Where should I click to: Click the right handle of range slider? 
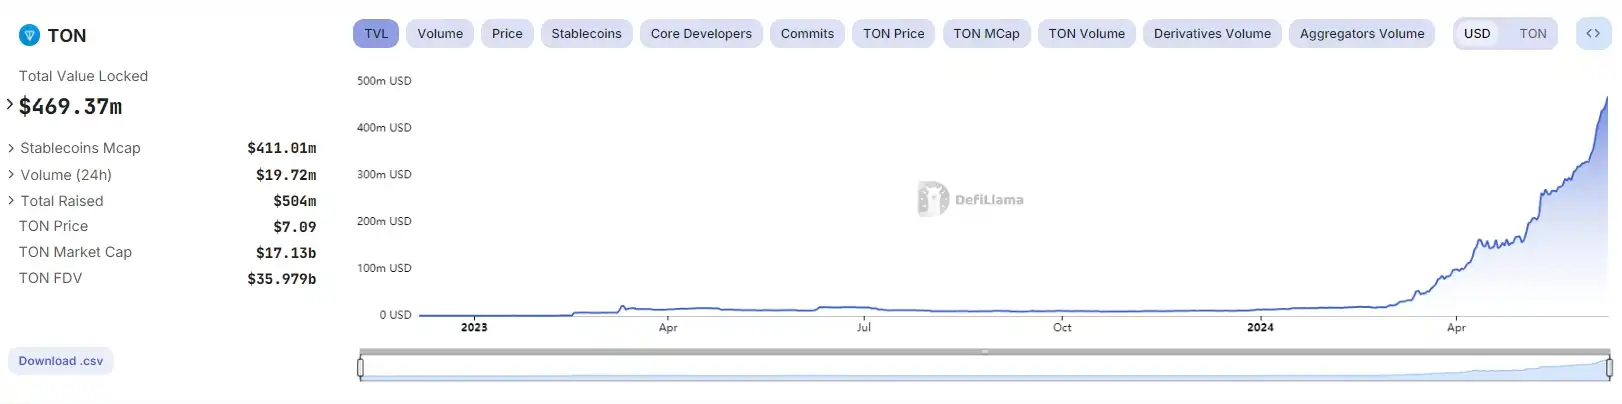1609,368
